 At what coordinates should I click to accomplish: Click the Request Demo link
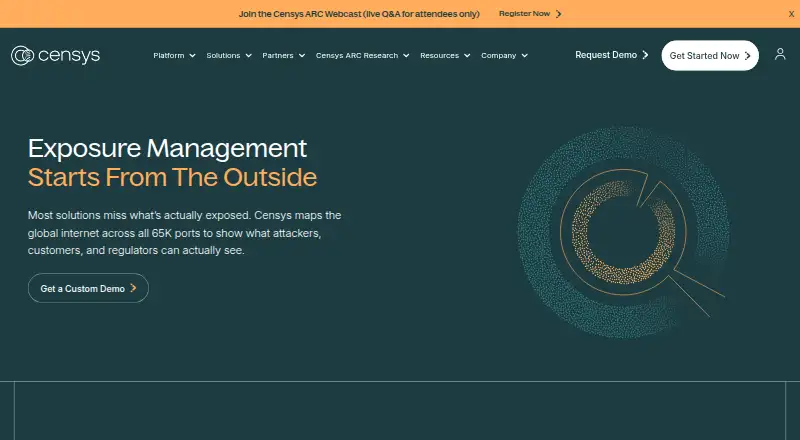pos(612,55)
